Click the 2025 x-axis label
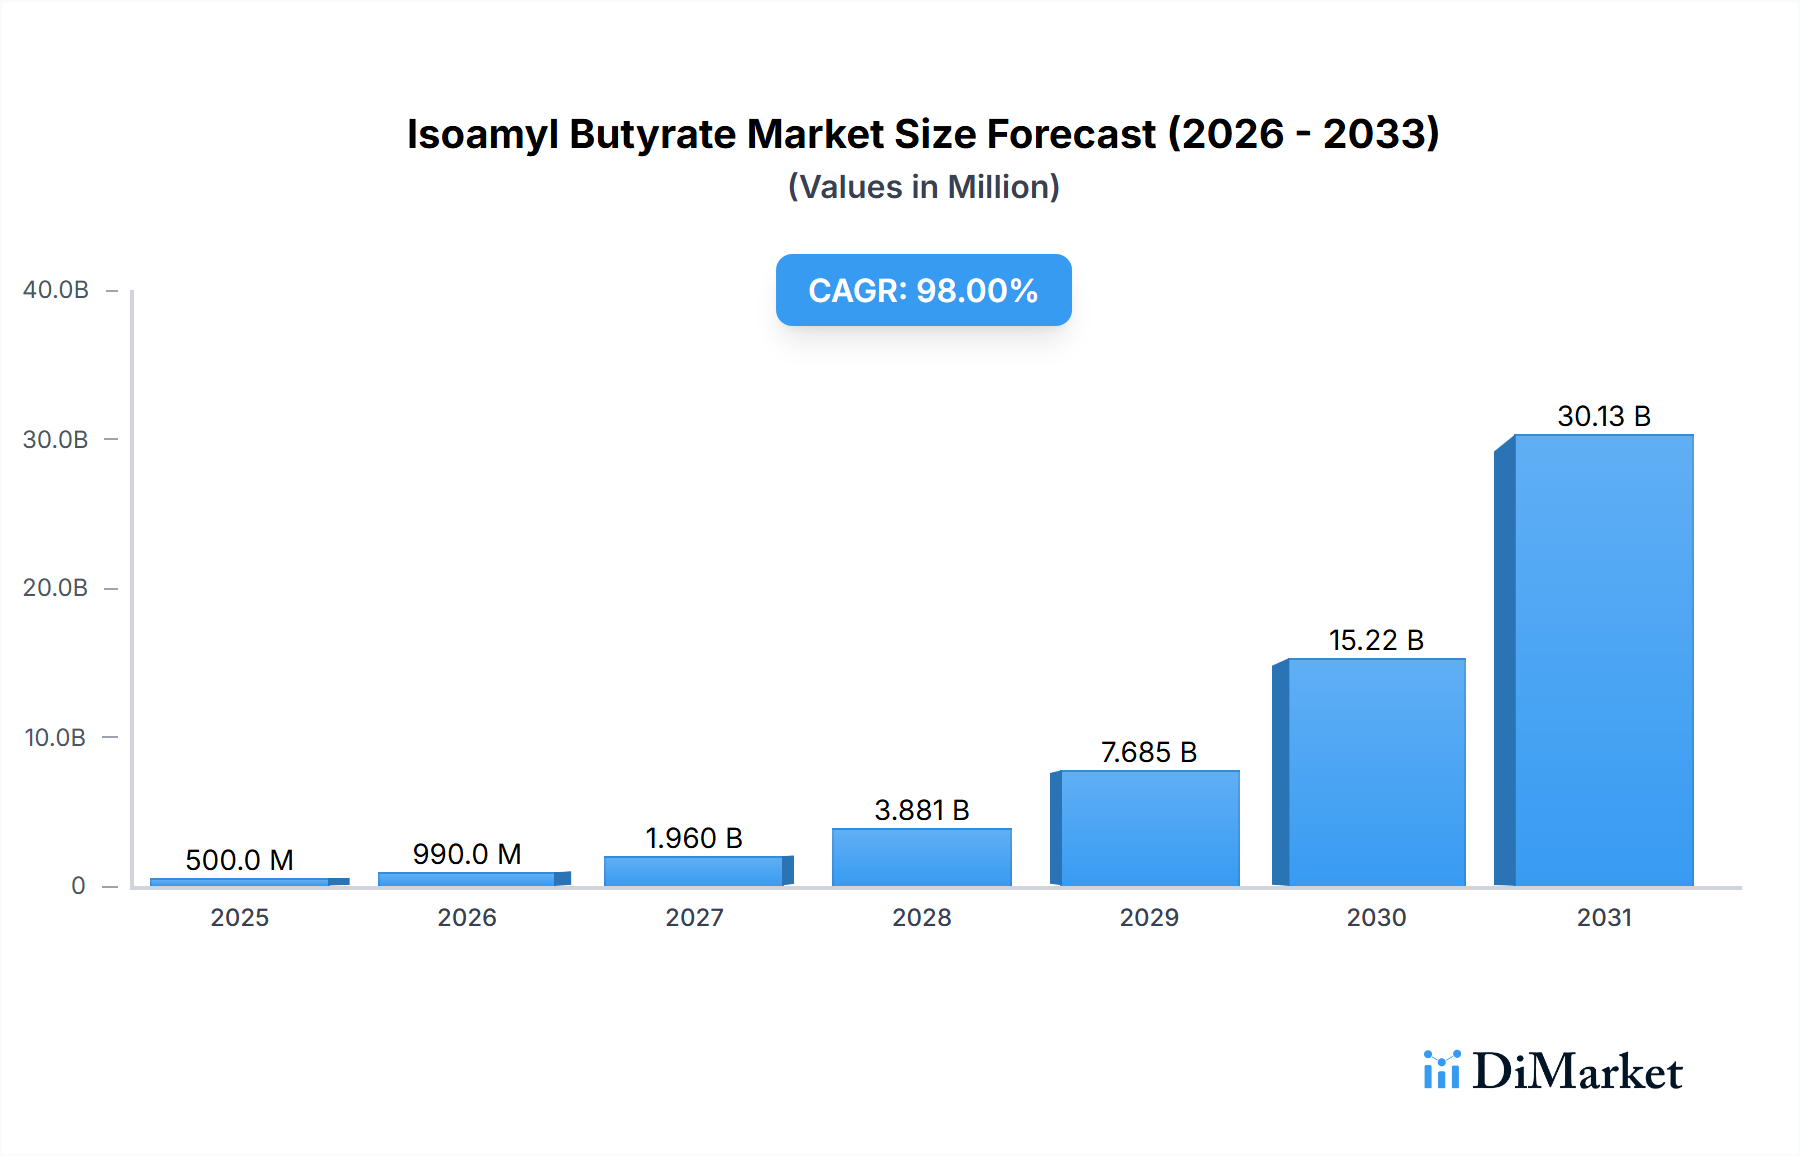The image size is (1800, 1156). [x=240, y=918]
